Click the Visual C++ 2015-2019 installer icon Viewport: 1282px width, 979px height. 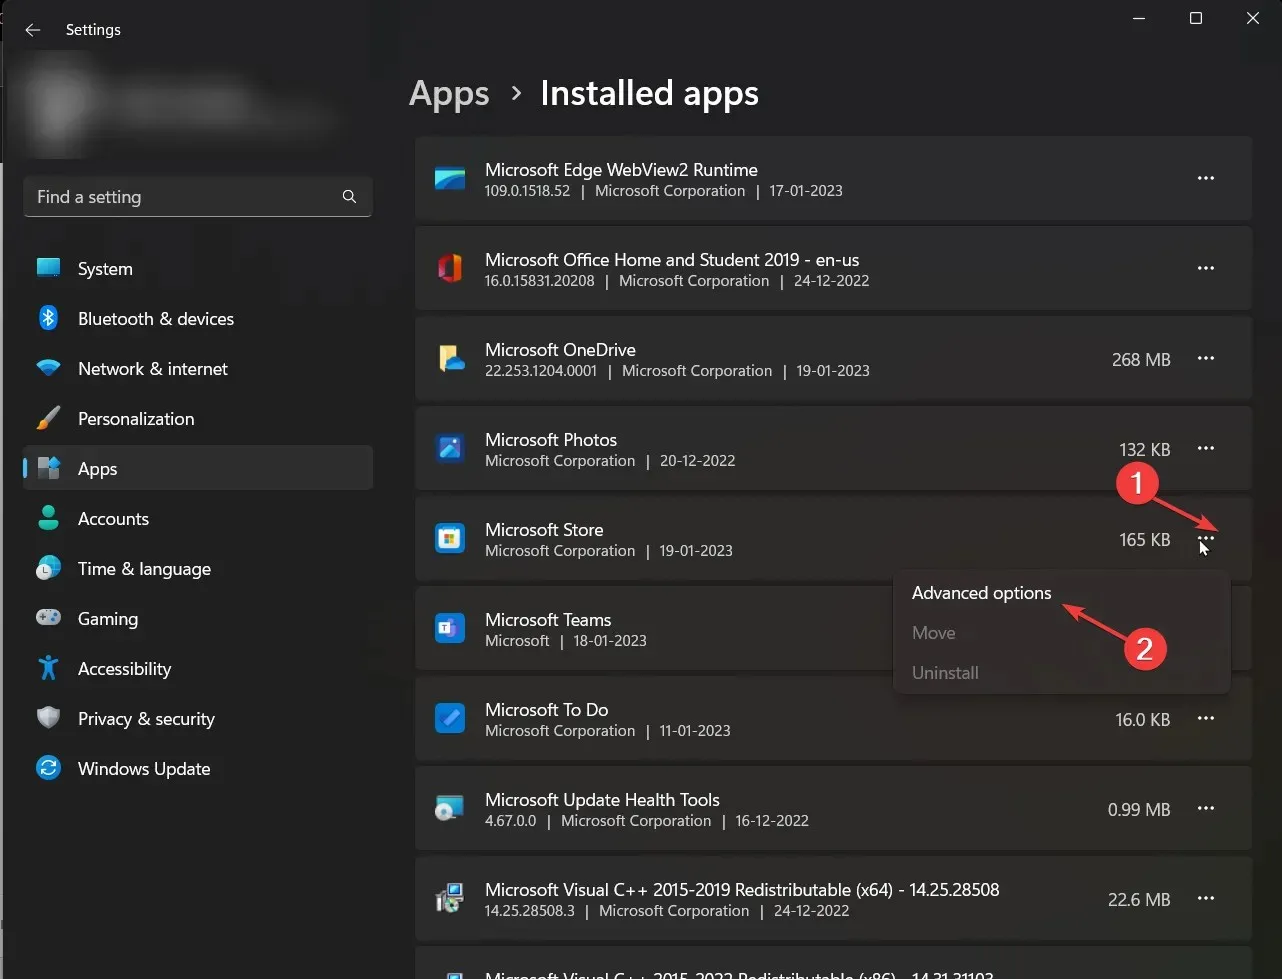[x=450, y=898]
